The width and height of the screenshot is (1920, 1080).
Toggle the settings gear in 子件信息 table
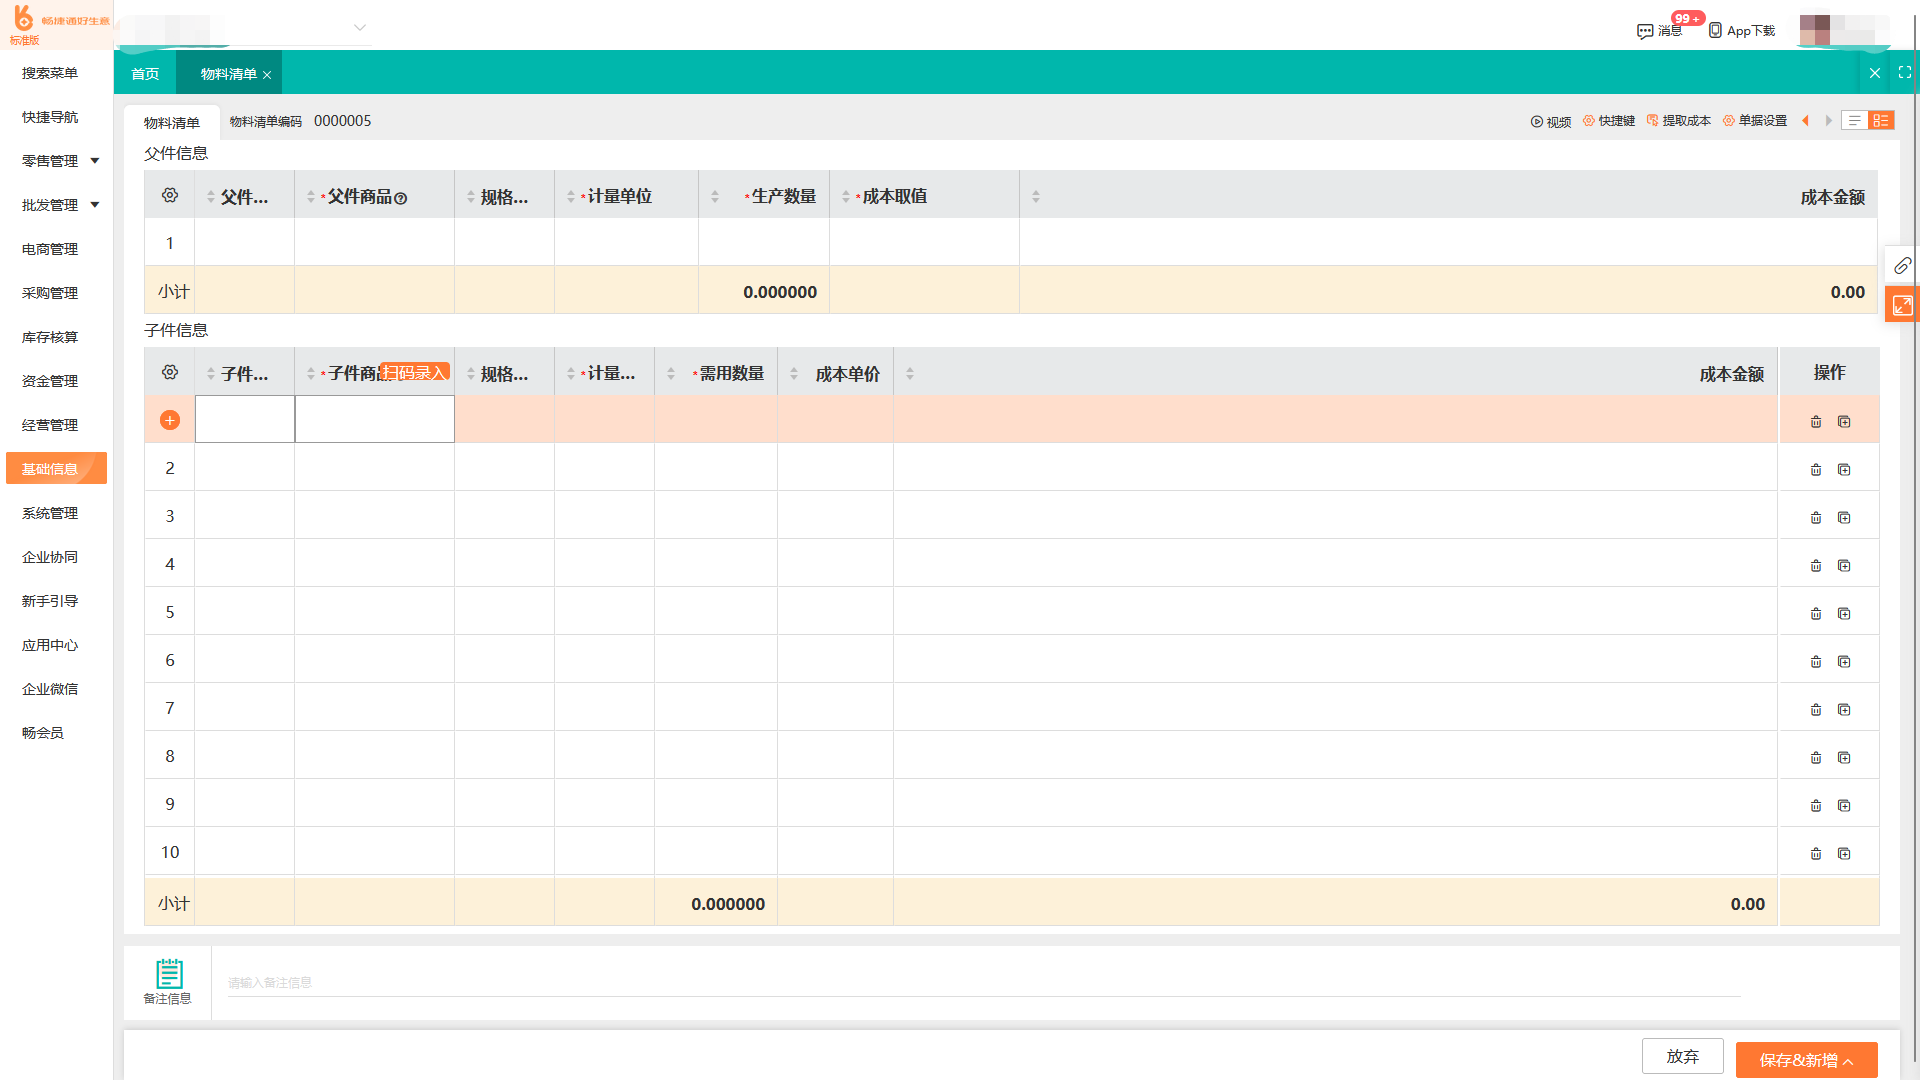169,373
